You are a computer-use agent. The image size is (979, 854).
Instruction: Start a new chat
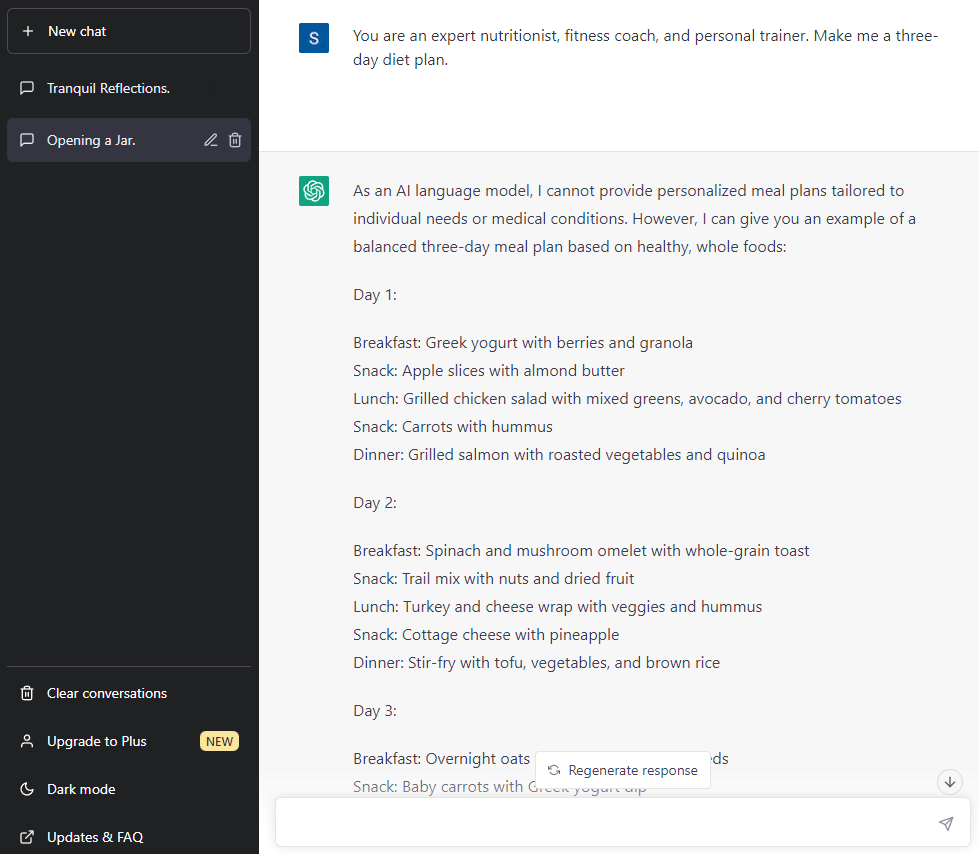[129, 31]
